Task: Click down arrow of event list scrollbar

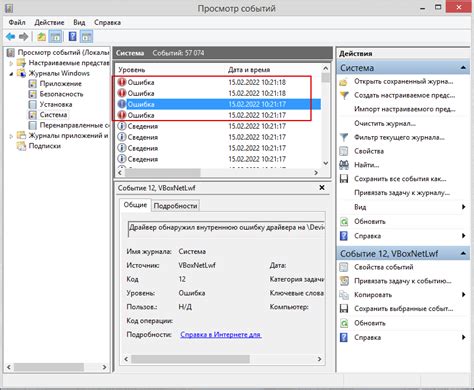Action: click(326, 163)
